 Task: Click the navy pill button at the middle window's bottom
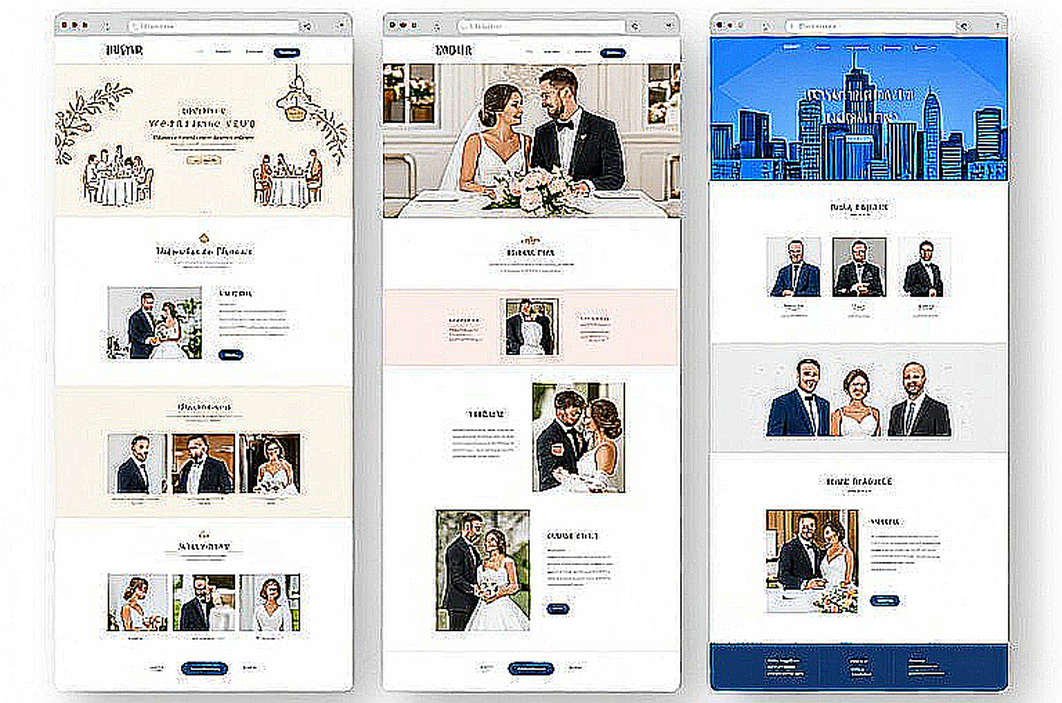531,668
